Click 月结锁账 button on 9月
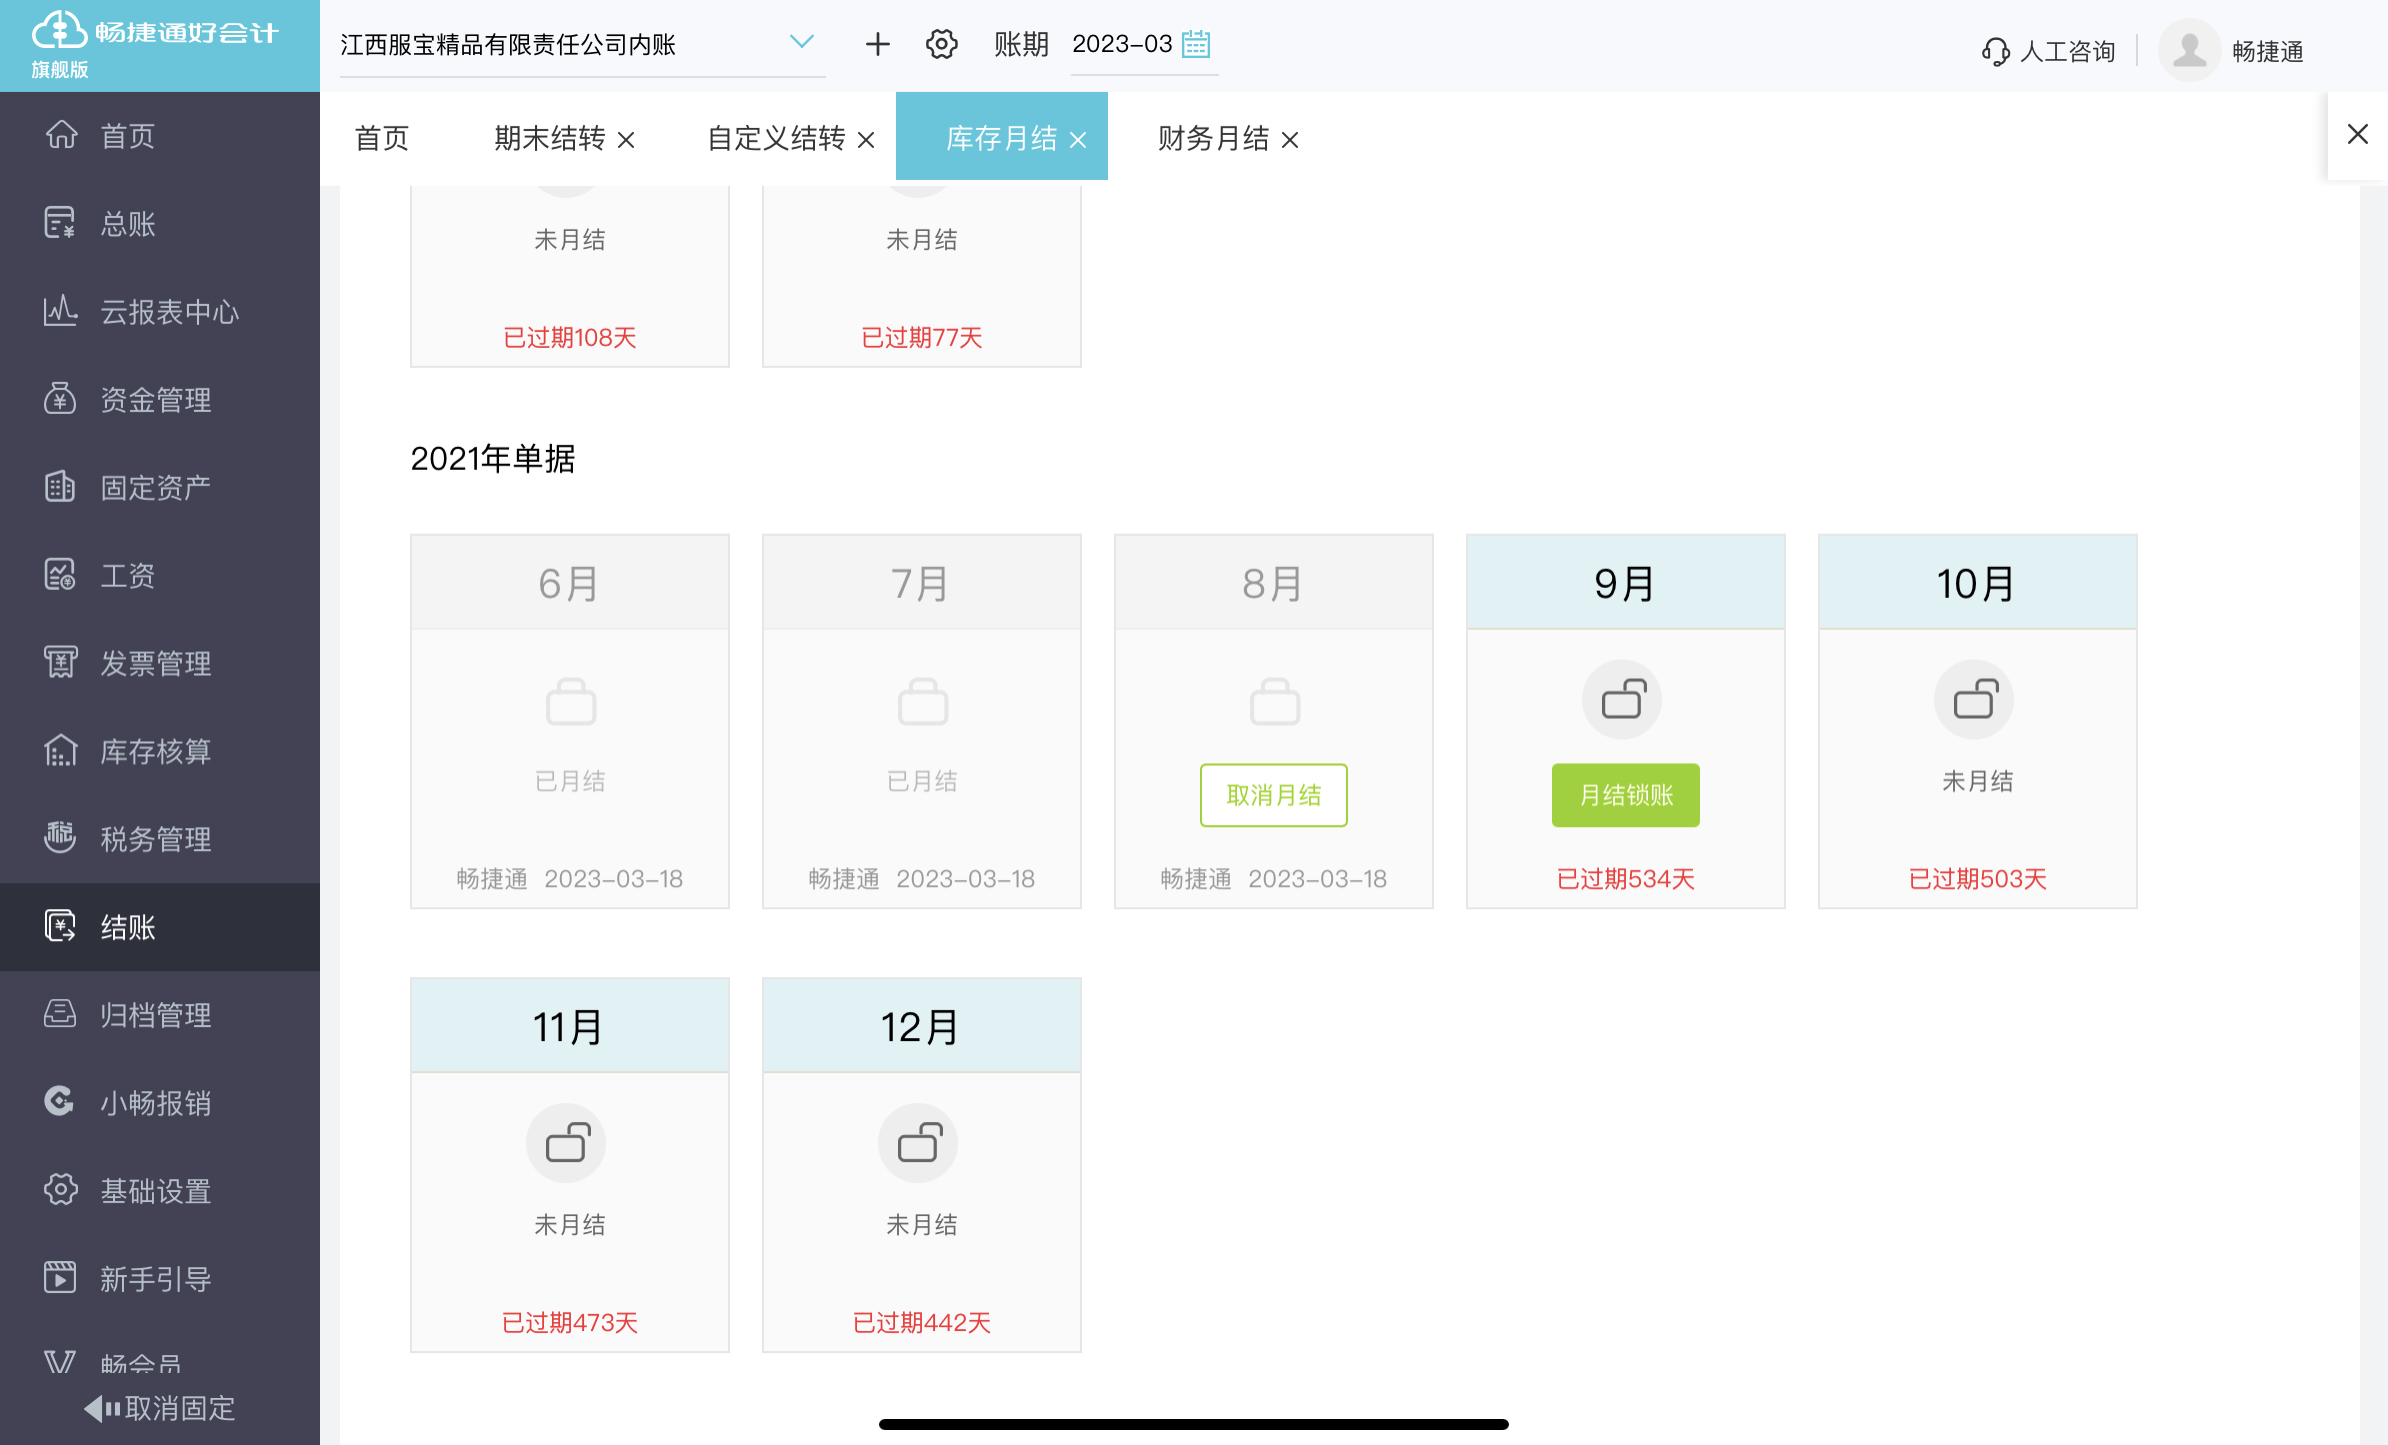The height and width of the screenshot is (1445, 2388). [1624, 793]
